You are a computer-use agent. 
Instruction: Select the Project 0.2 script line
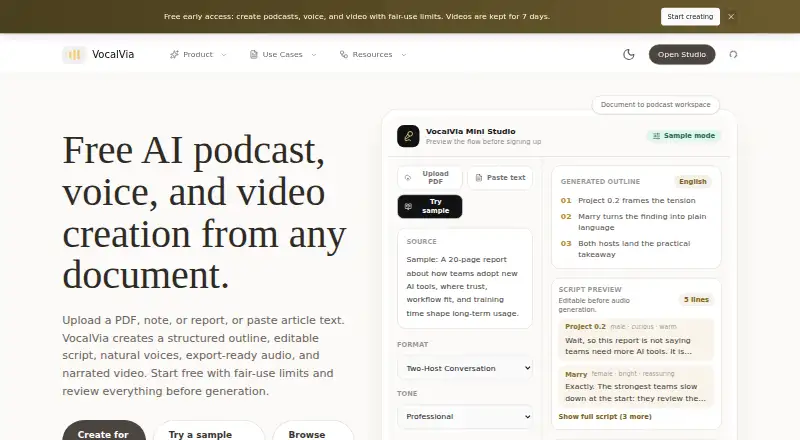click(636, 339)
